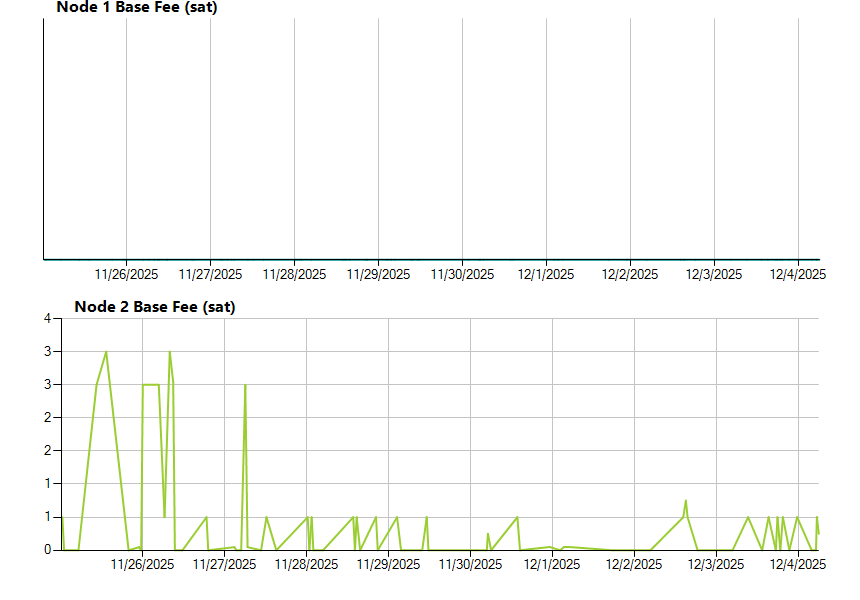Click green peak between 12/2/2025 and 12/3/2025
The width and height of the screenshot is (860, 600).
click(x=685, y=501)
